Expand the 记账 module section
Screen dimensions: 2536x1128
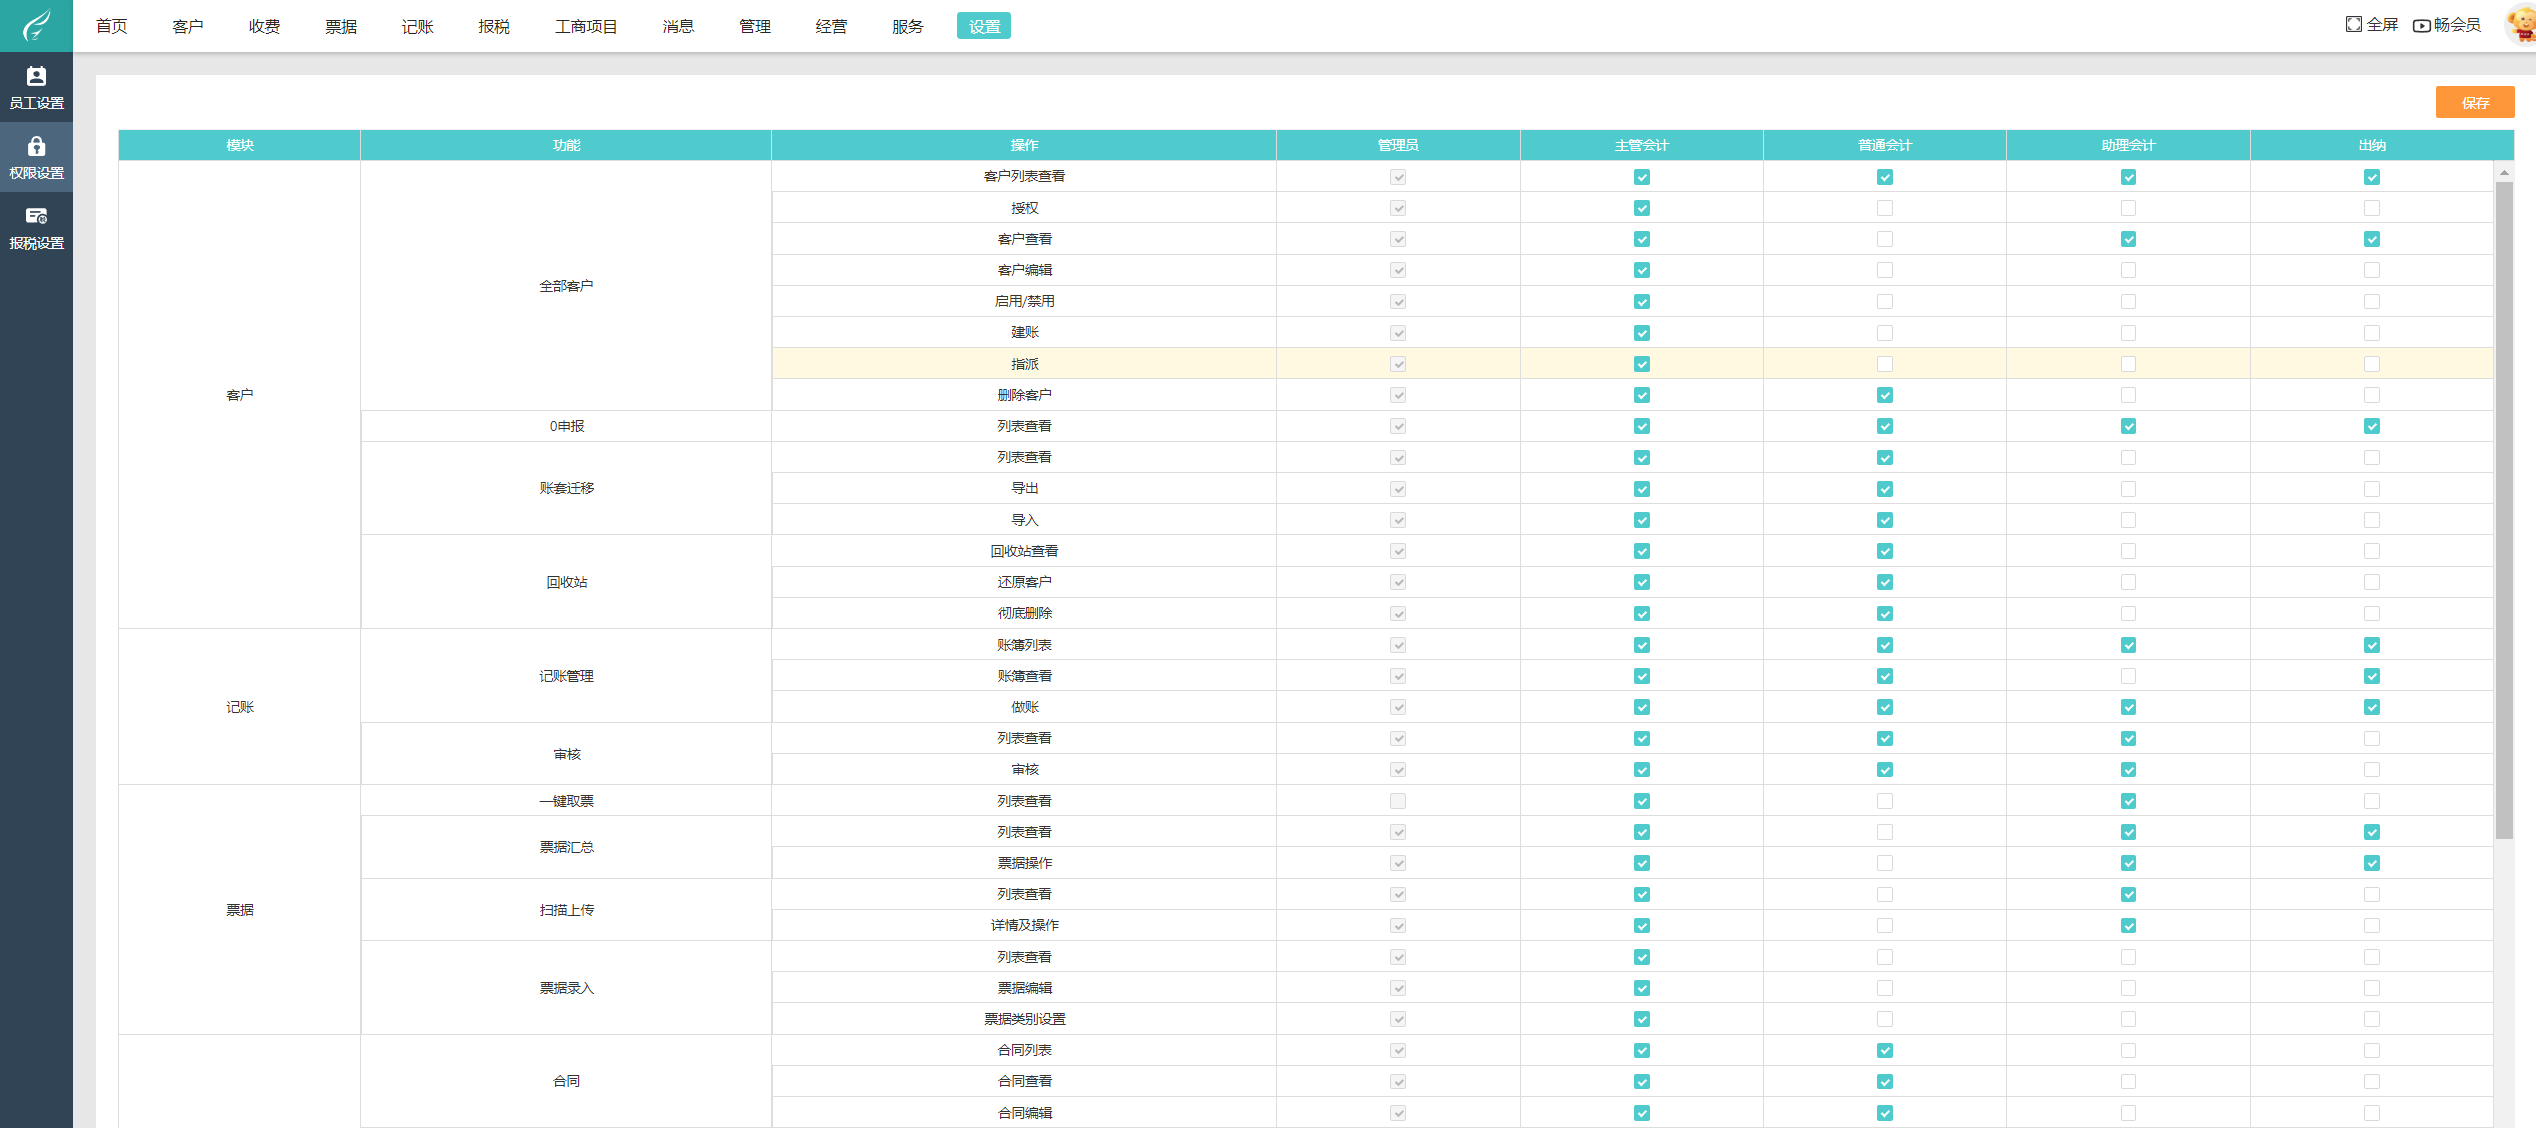[238, 706]
